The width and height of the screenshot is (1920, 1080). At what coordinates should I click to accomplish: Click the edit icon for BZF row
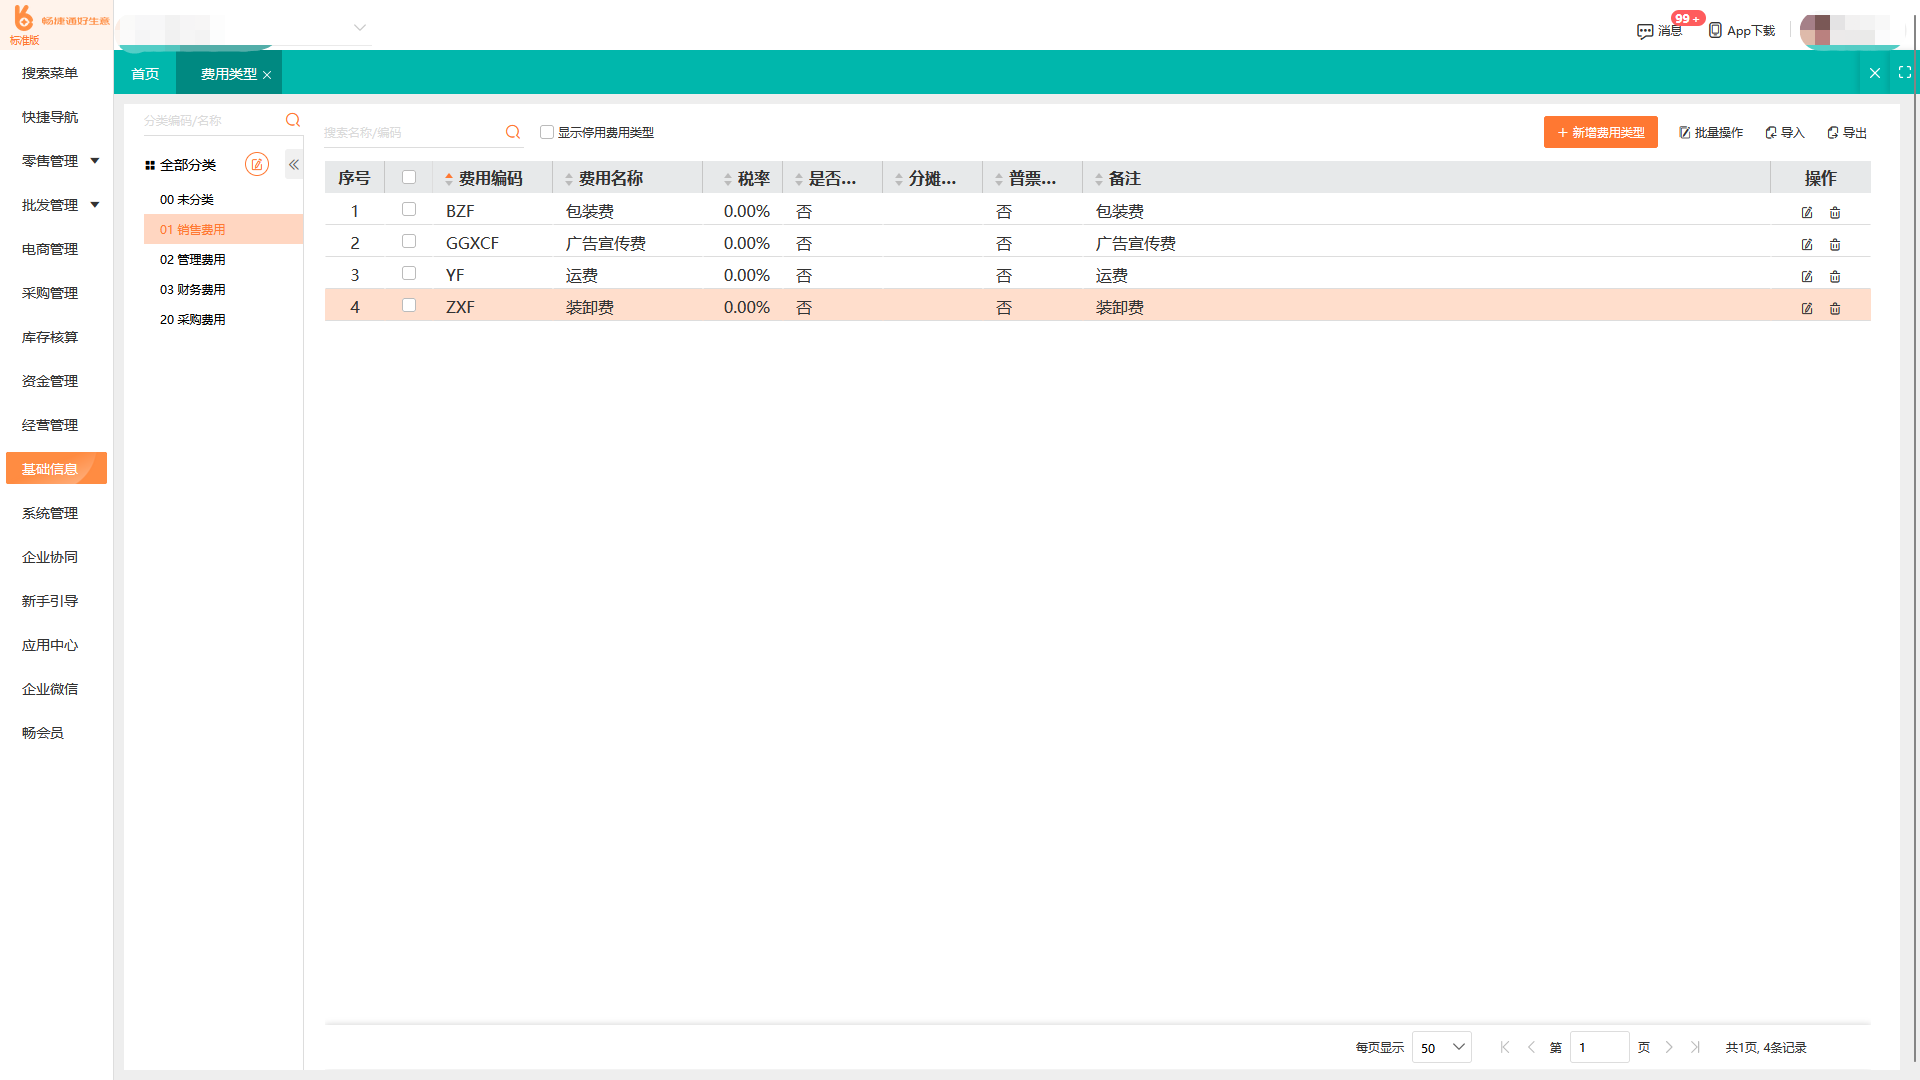click(1807, 212)
